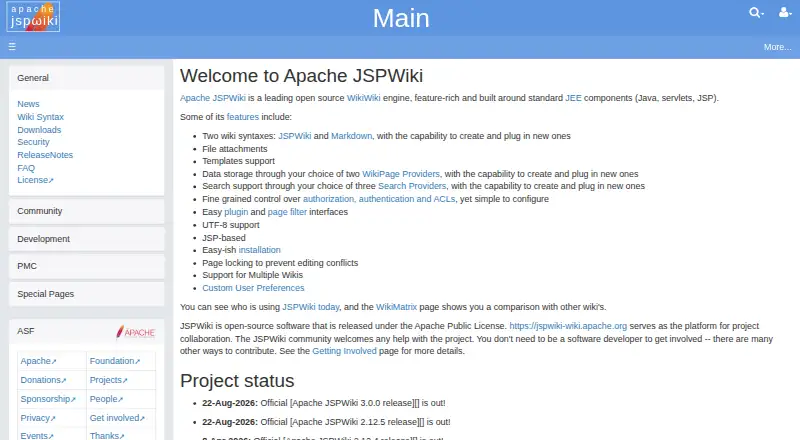
Task: Open the Search Providers link
Action: [412, 186]
